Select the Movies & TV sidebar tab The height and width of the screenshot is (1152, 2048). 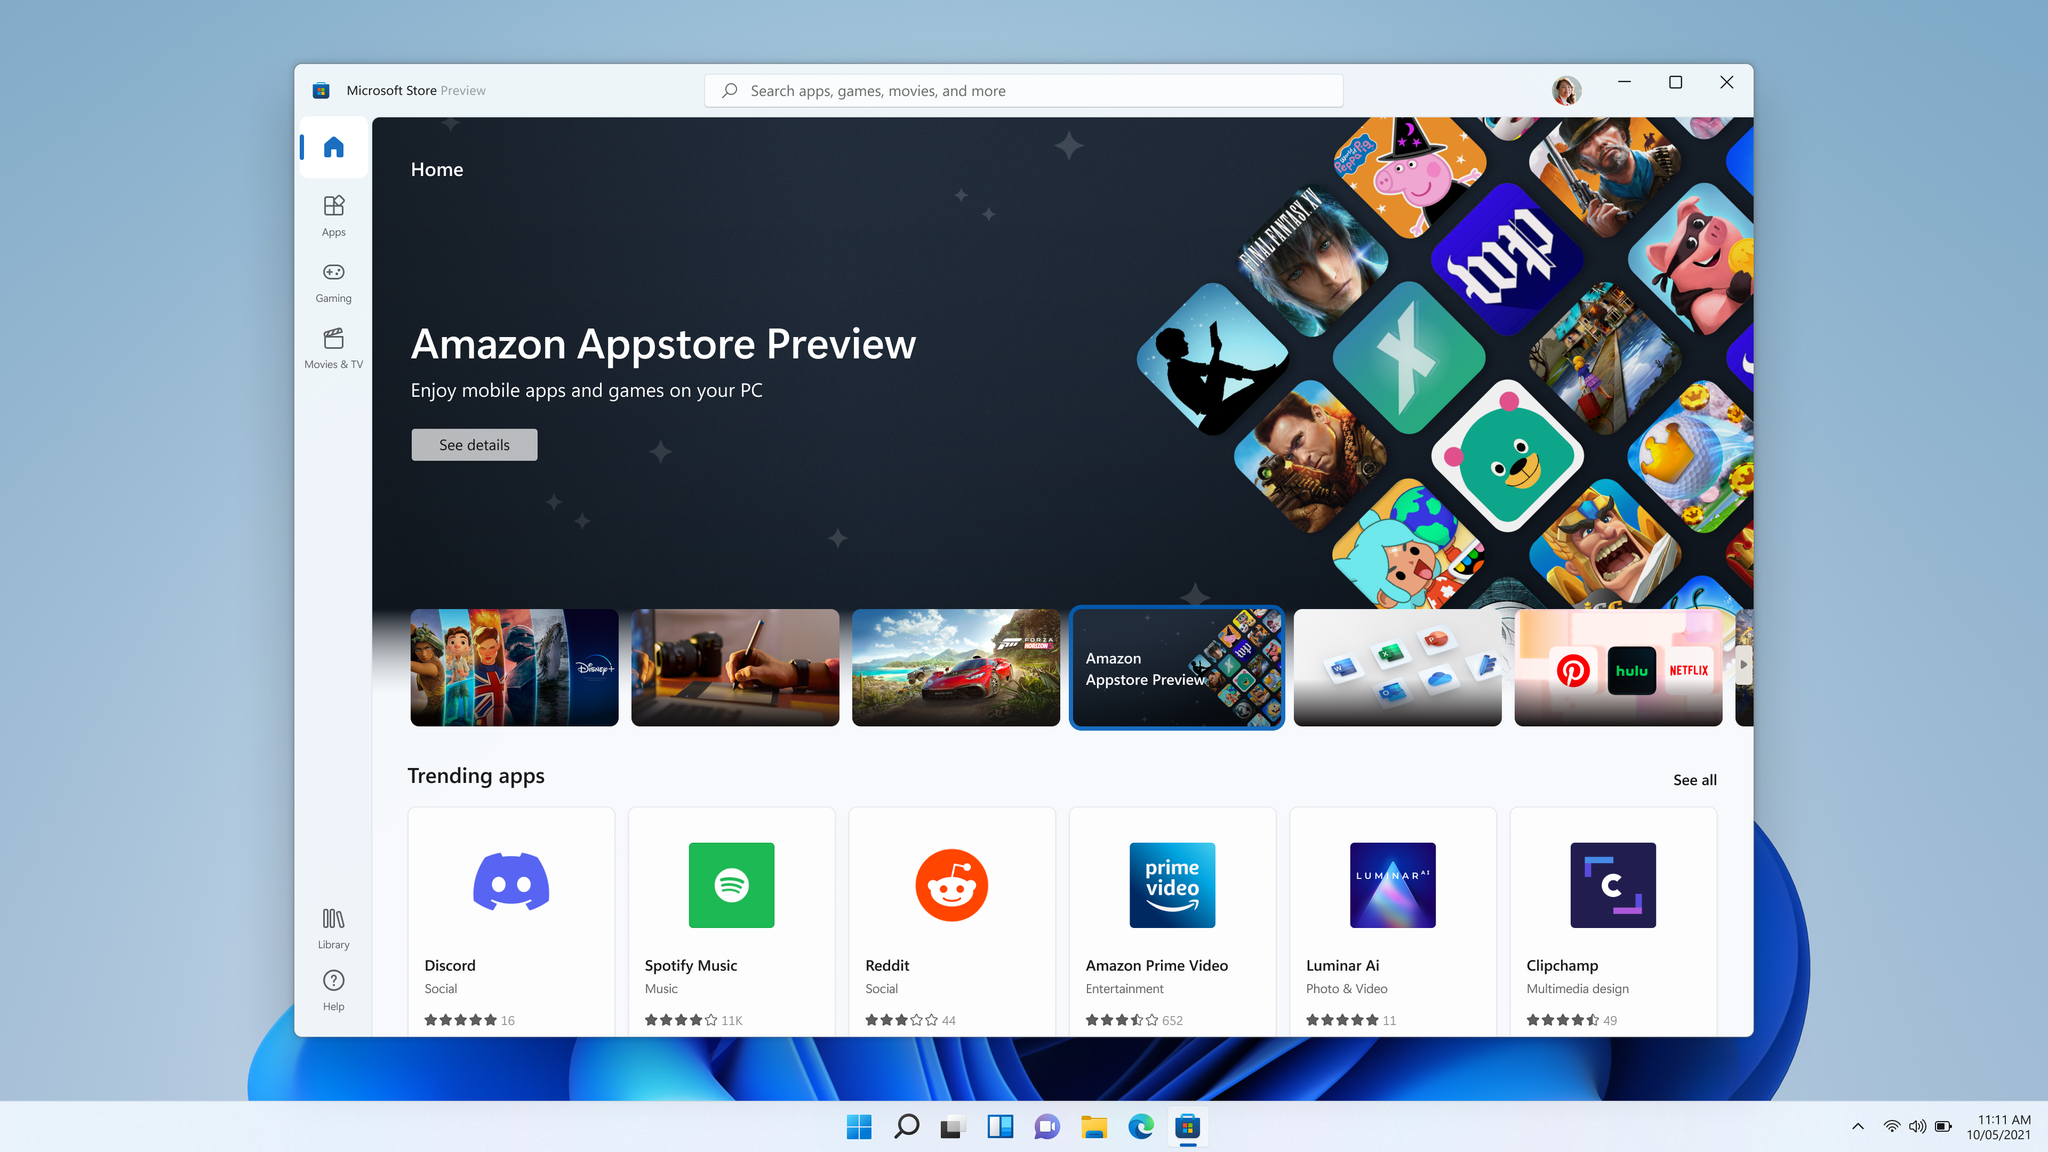pos(333,347)
